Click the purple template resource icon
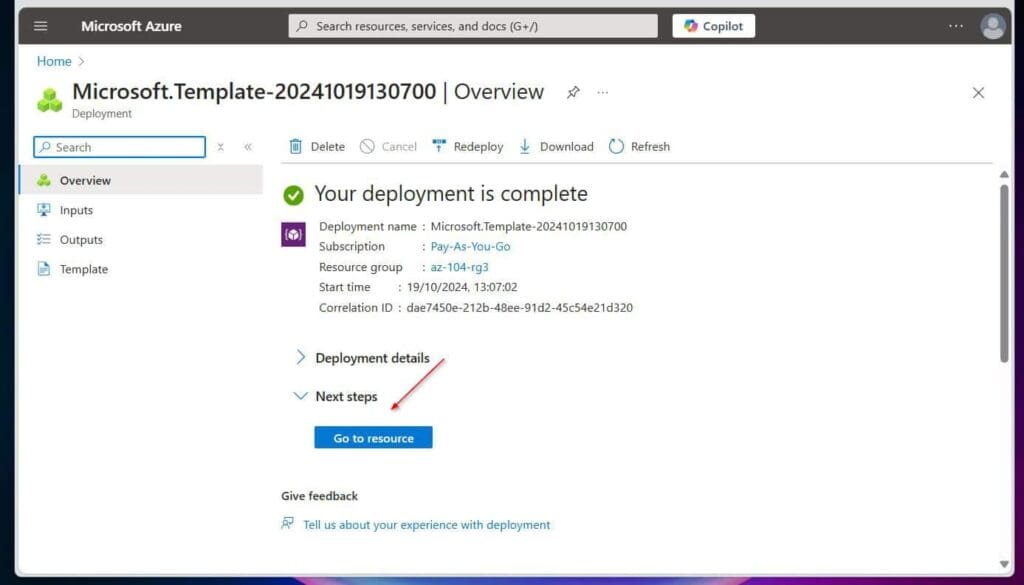The width and height of the screenshot is (1024, 585). pyautogui.click(x=293, y=234)
